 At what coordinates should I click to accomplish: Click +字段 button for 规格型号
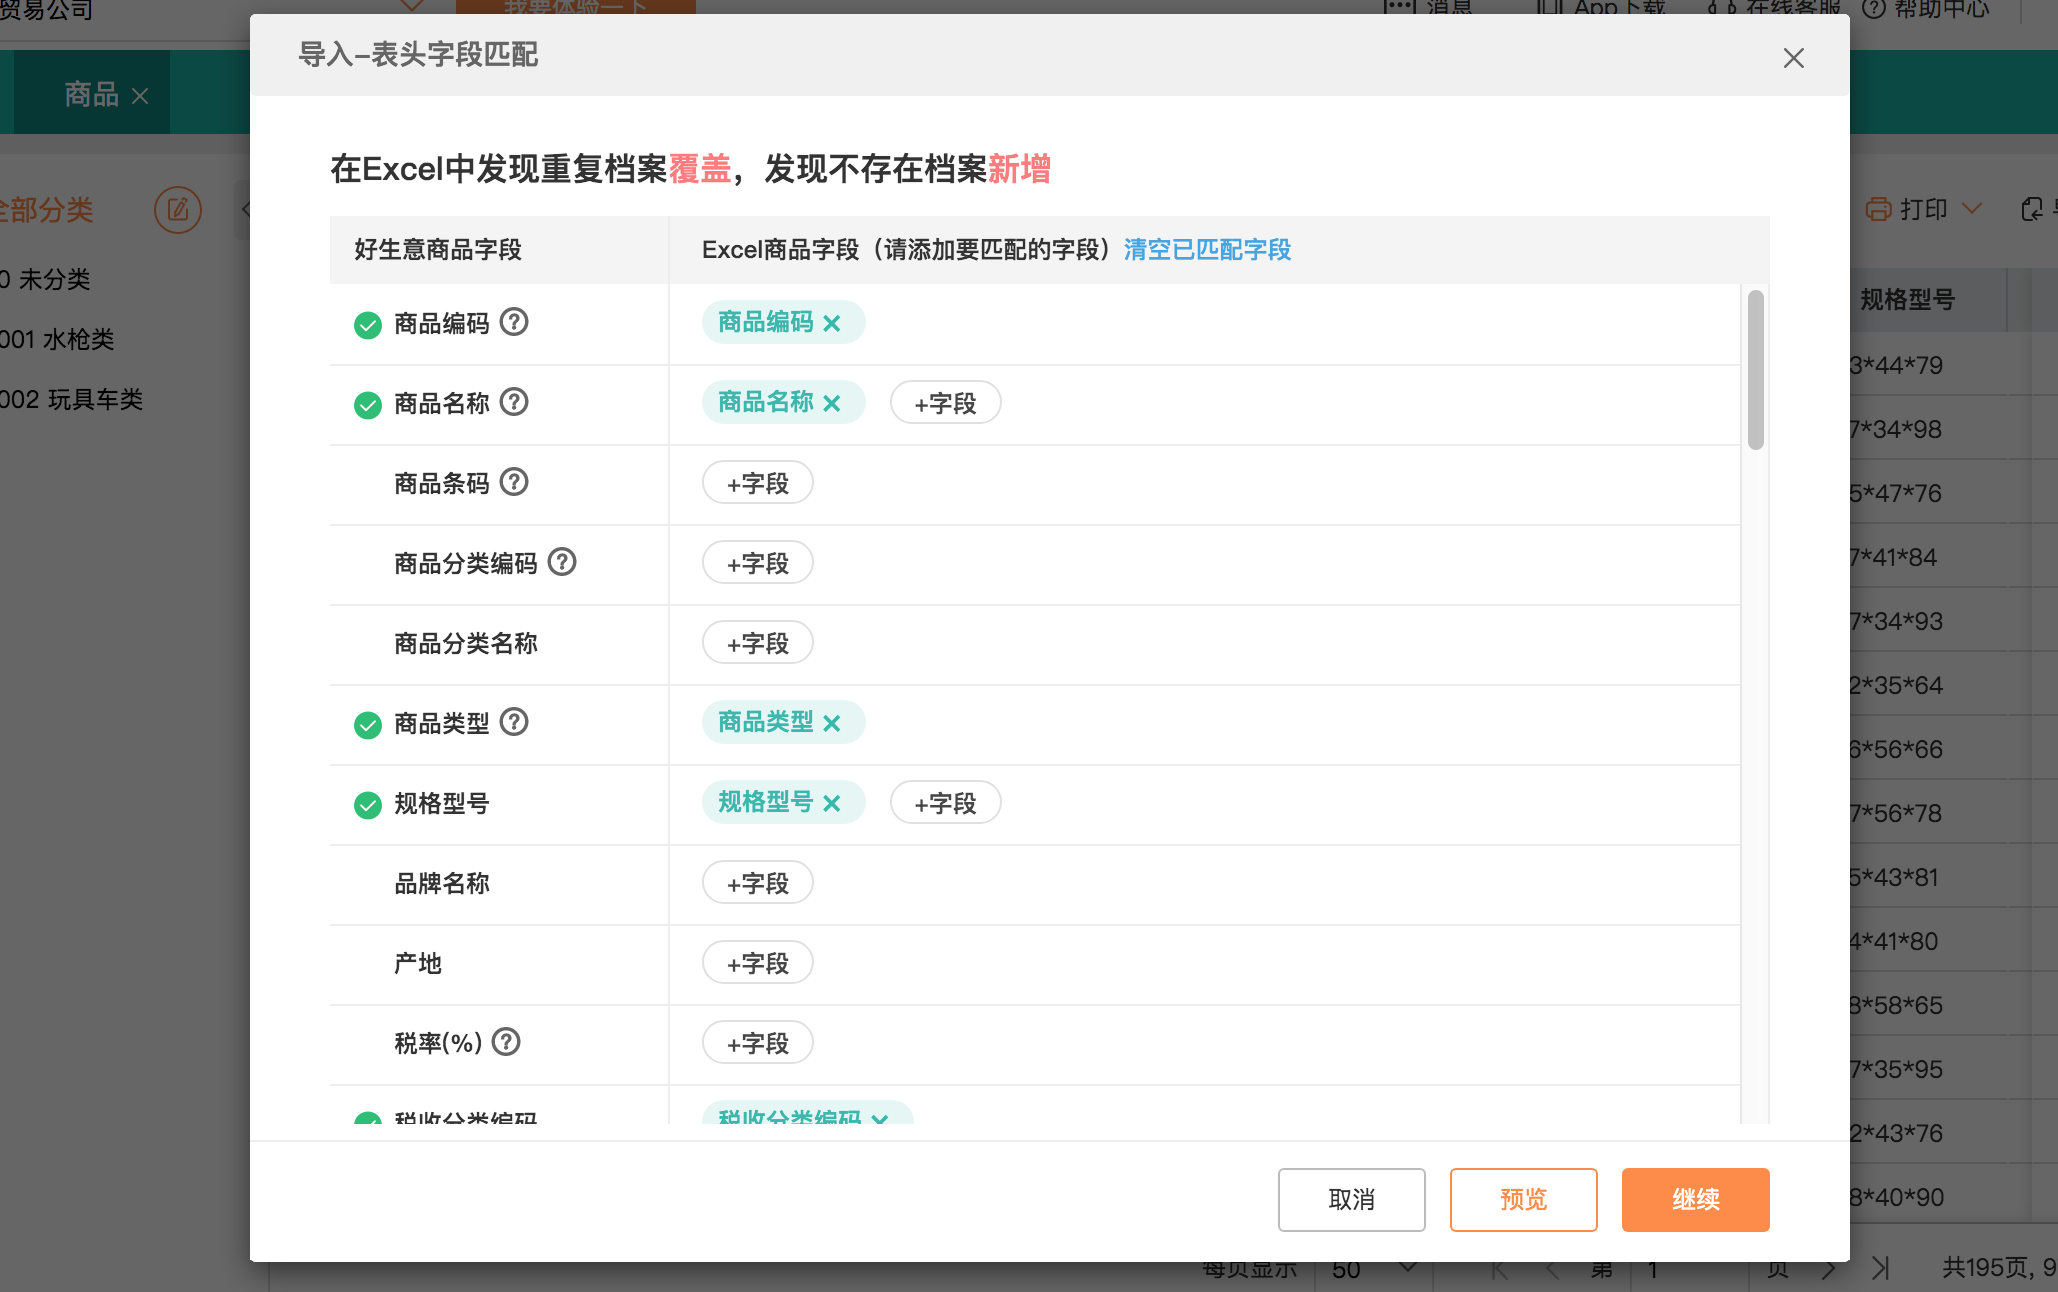coord(943,804)
